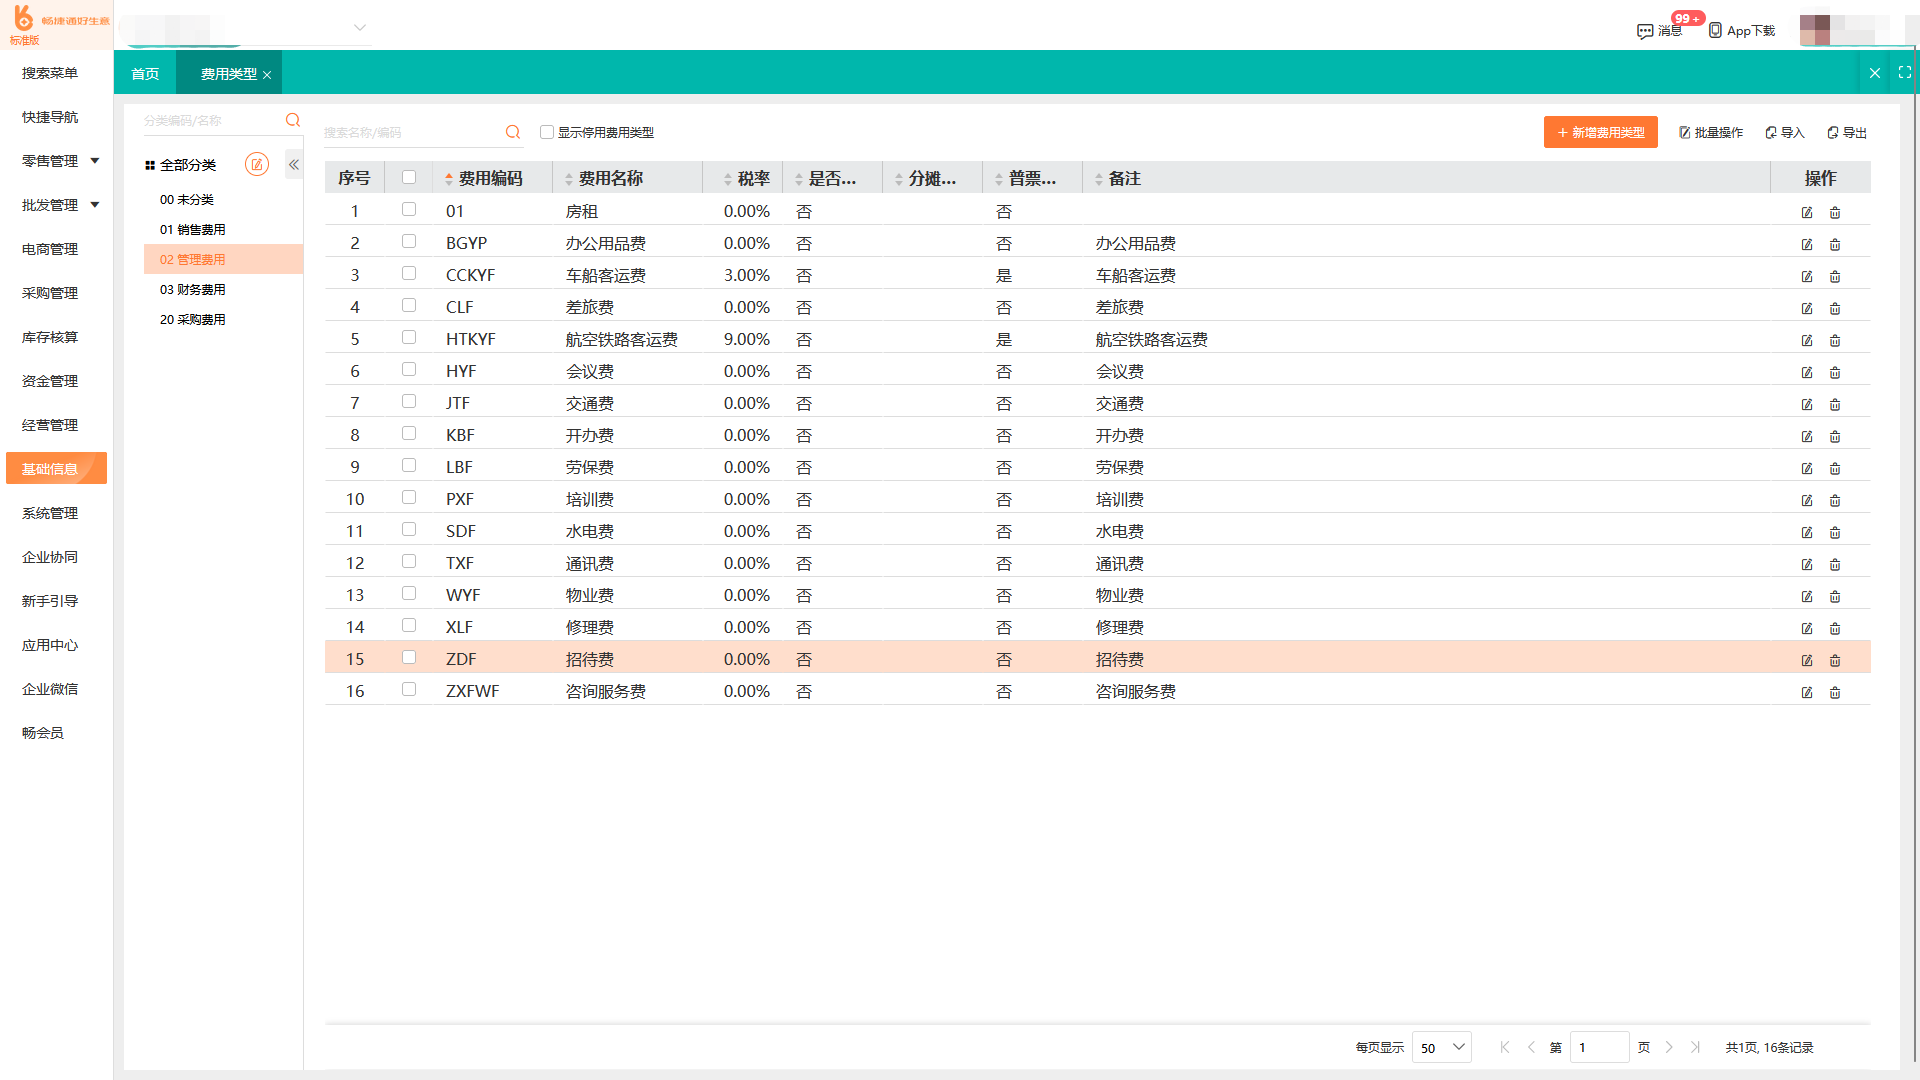Click next page arrow navigation control
Screen dimensions: 1920x1080
coord(1668,1048)
